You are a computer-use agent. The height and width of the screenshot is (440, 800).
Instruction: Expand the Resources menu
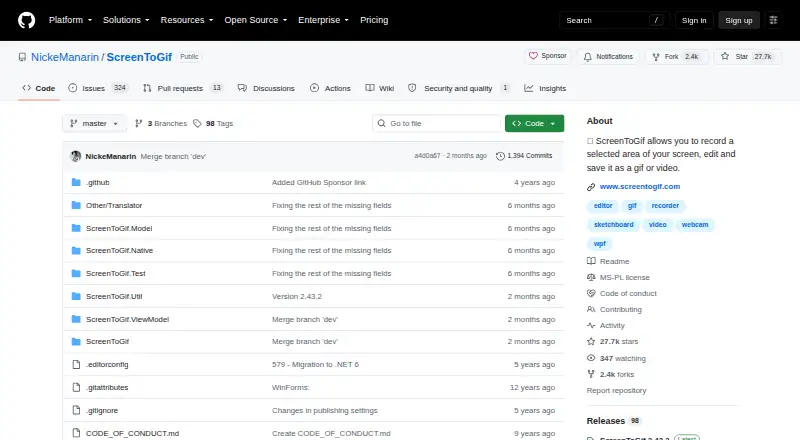(x=187, y=20)
